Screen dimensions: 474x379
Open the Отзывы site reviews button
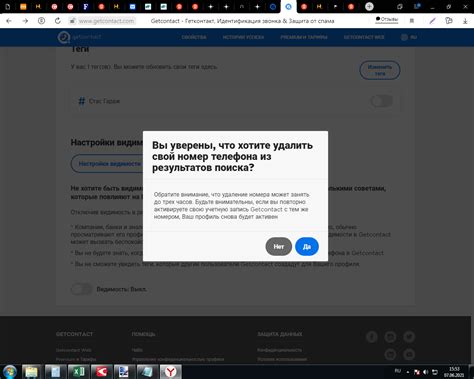(x=387, y=20)
